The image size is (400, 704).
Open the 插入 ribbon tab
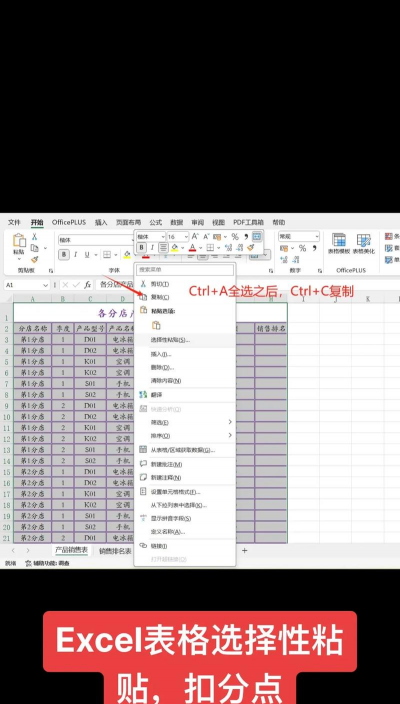click(x=101, y=222)
